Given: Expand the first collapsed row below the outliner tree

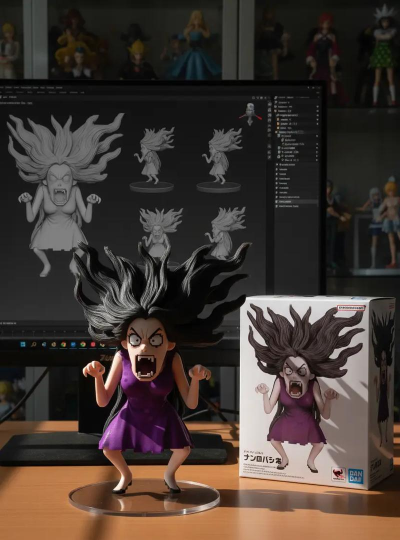Looking at the screenshot, I should [x=277, y=165].
